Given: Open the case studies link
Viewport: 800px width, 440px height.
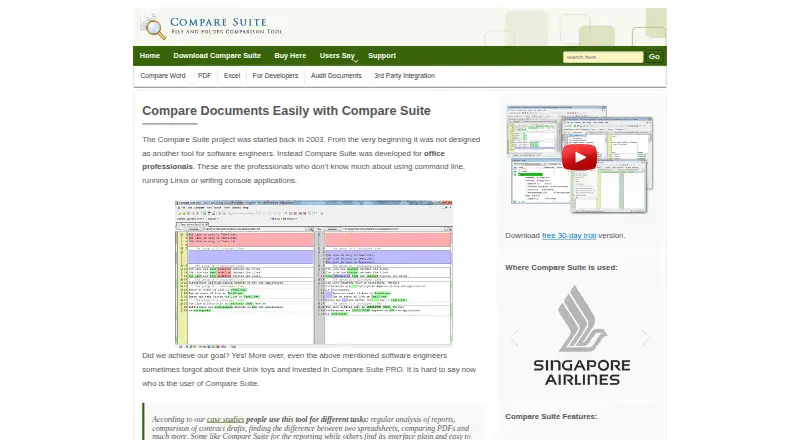Looking at the screenshot, I should [x=226, y=419].
